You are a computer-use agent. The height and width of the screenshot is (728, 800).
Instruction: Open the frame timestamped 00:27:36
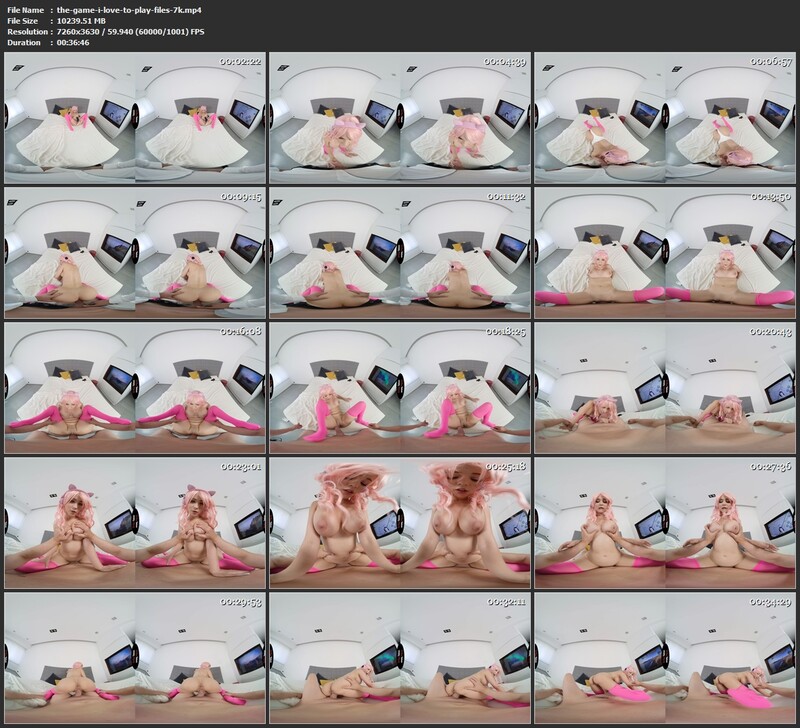tap(665, 521)
